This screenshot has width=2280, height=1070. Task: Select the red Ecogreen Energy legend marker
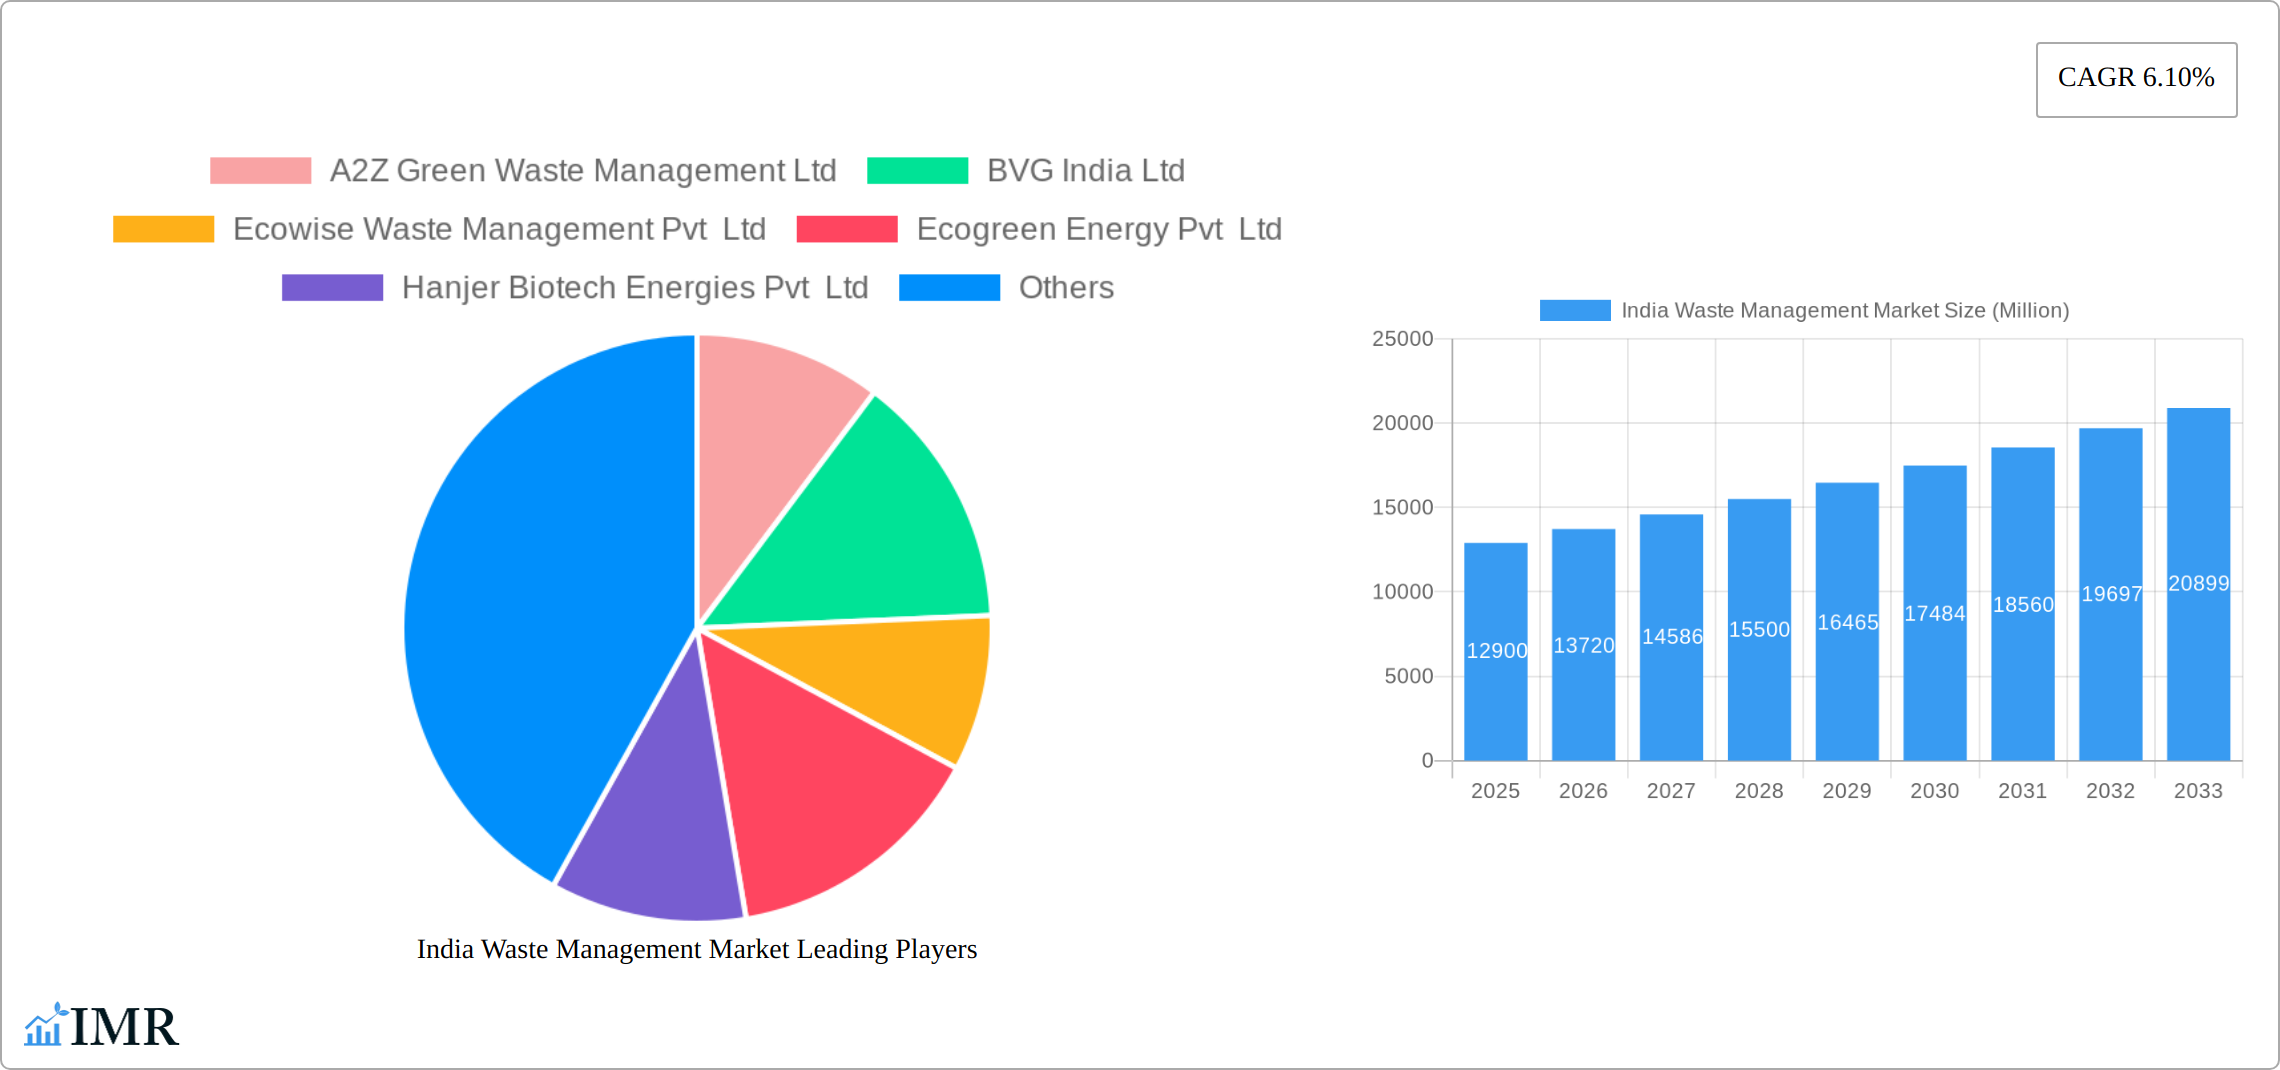(x=848, y=228)
